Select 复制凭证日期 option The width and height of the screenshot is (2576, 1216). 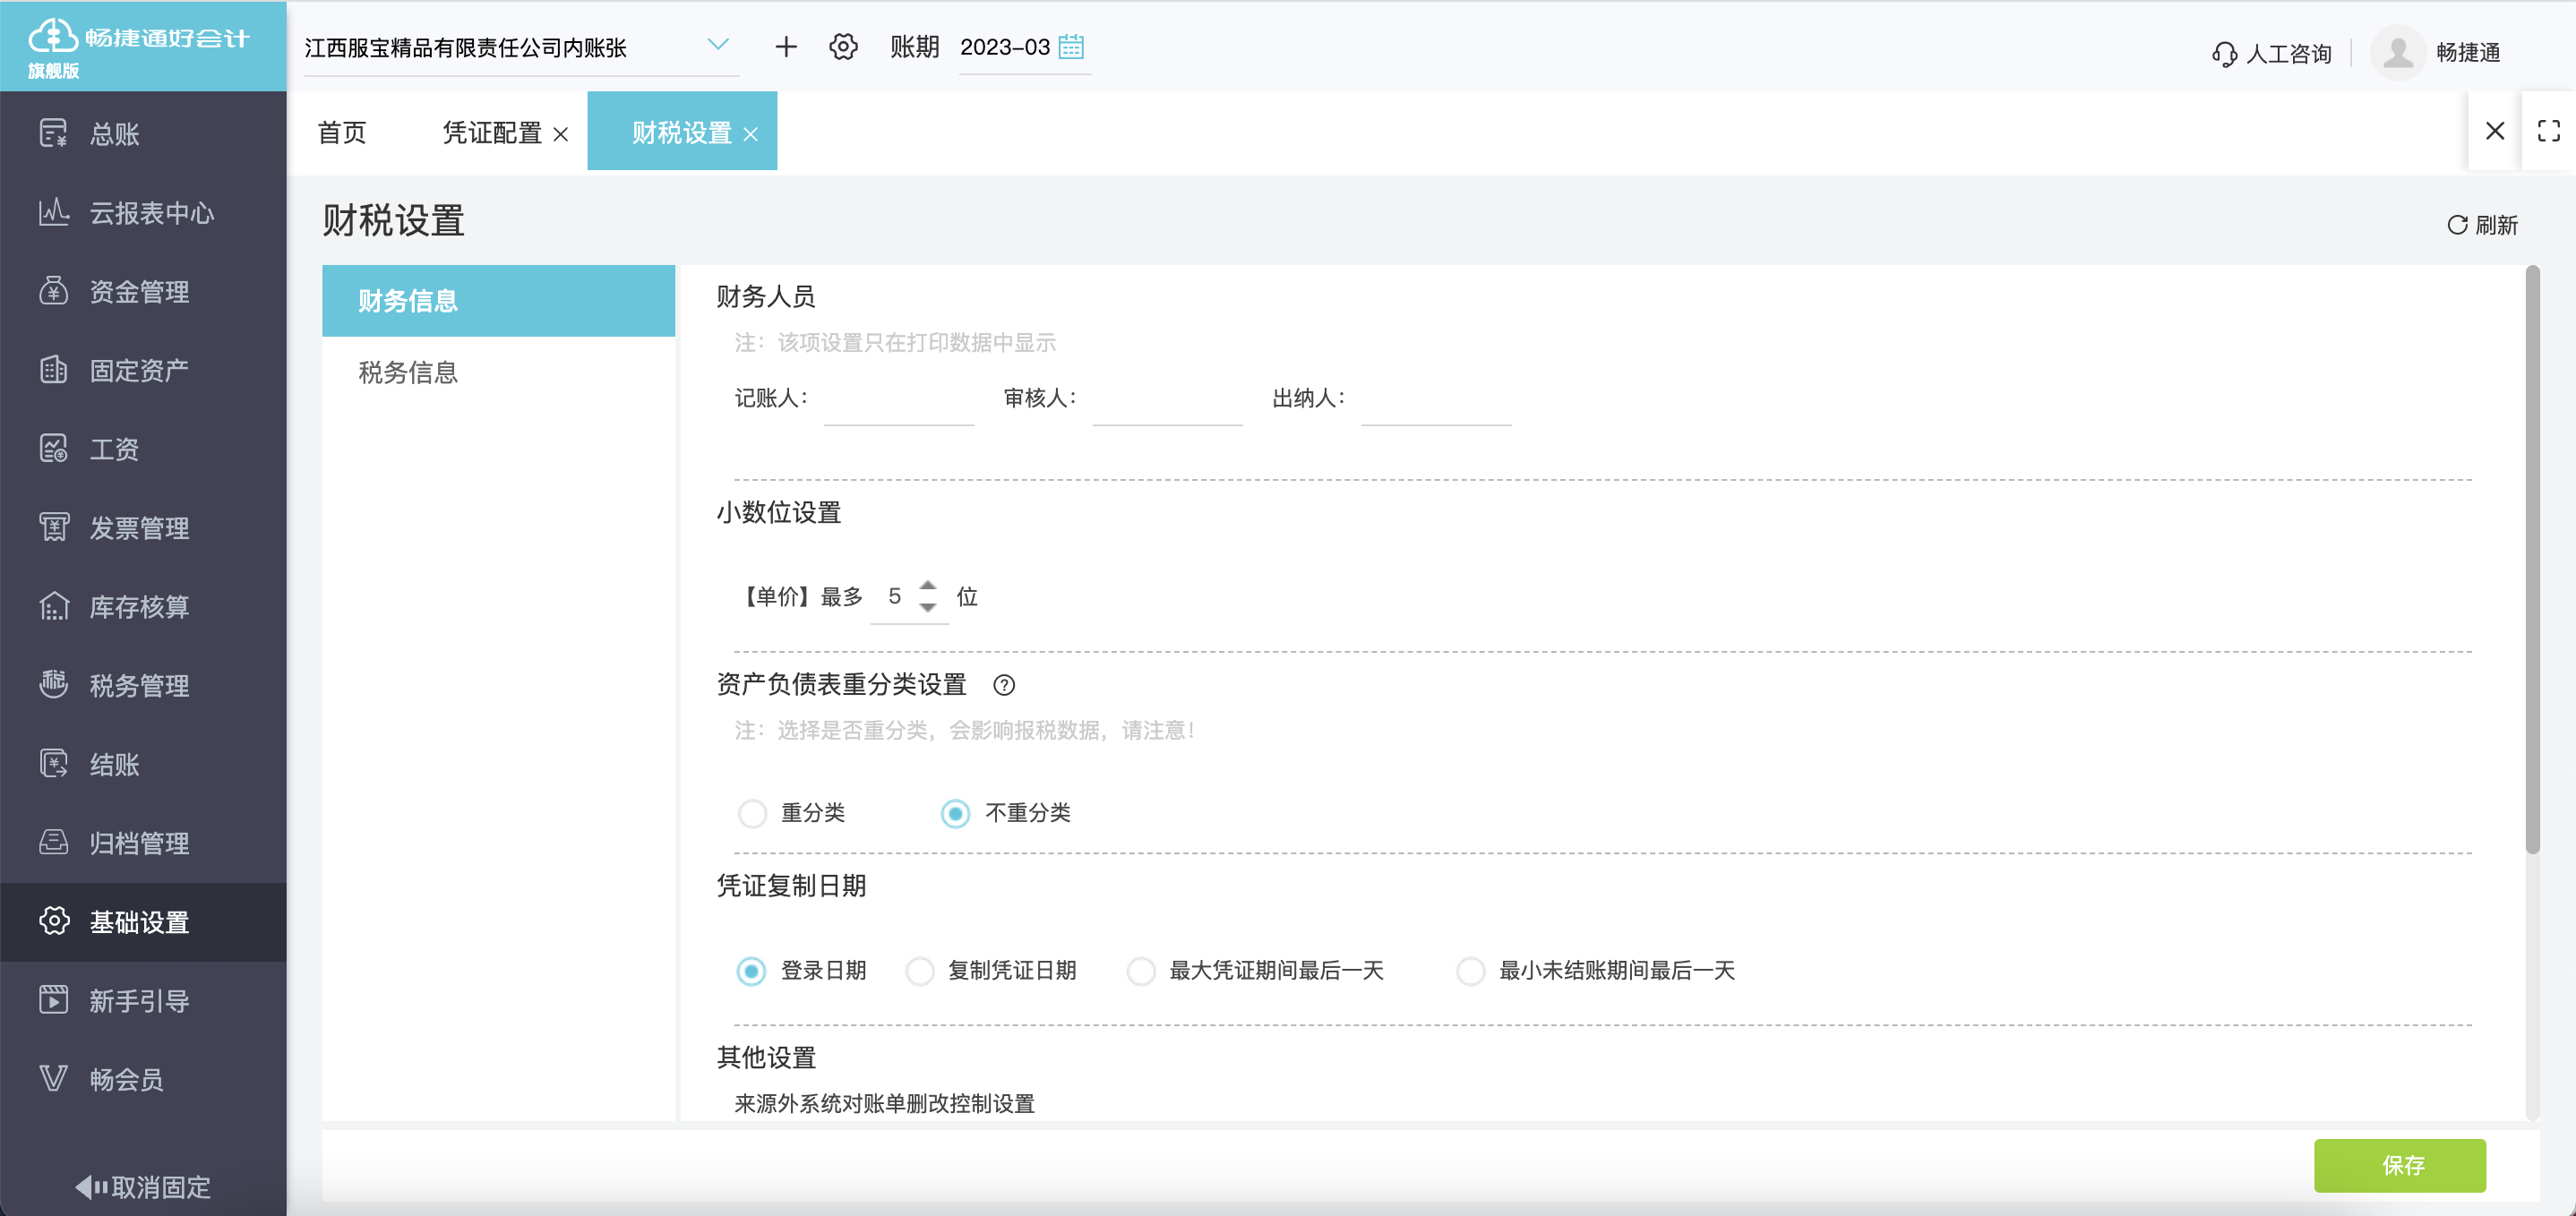pos(918,970)
